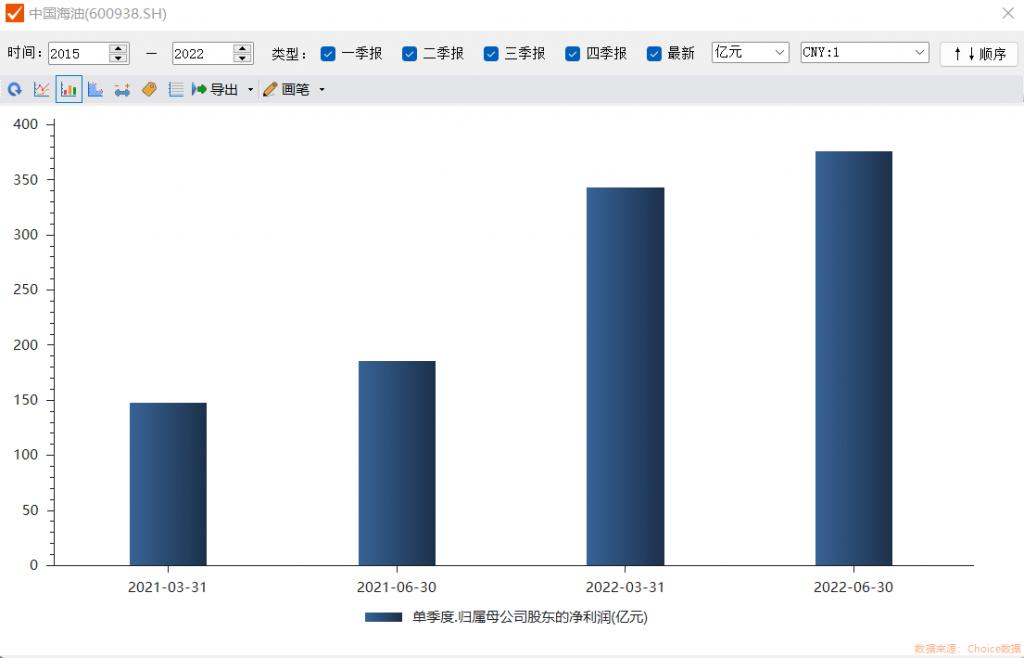
Task: Switch to area chart view
Action: [96, 90]
